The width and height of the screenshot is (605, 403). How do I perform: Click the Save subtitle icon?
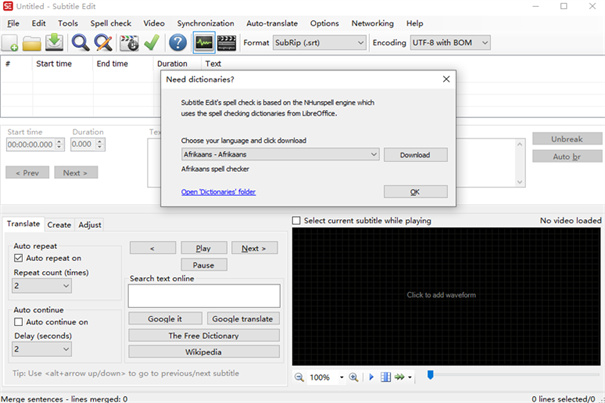coord(55,43)
